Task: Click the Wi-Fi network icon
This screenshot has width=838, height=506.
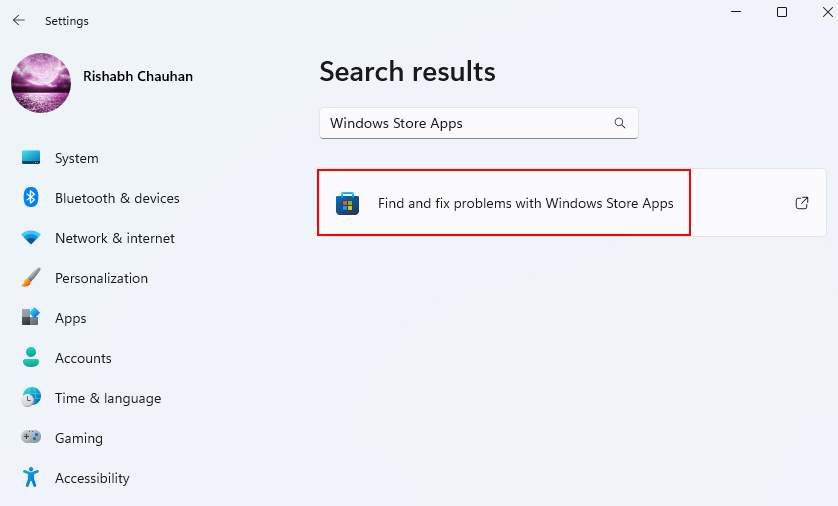Action: 30,238
